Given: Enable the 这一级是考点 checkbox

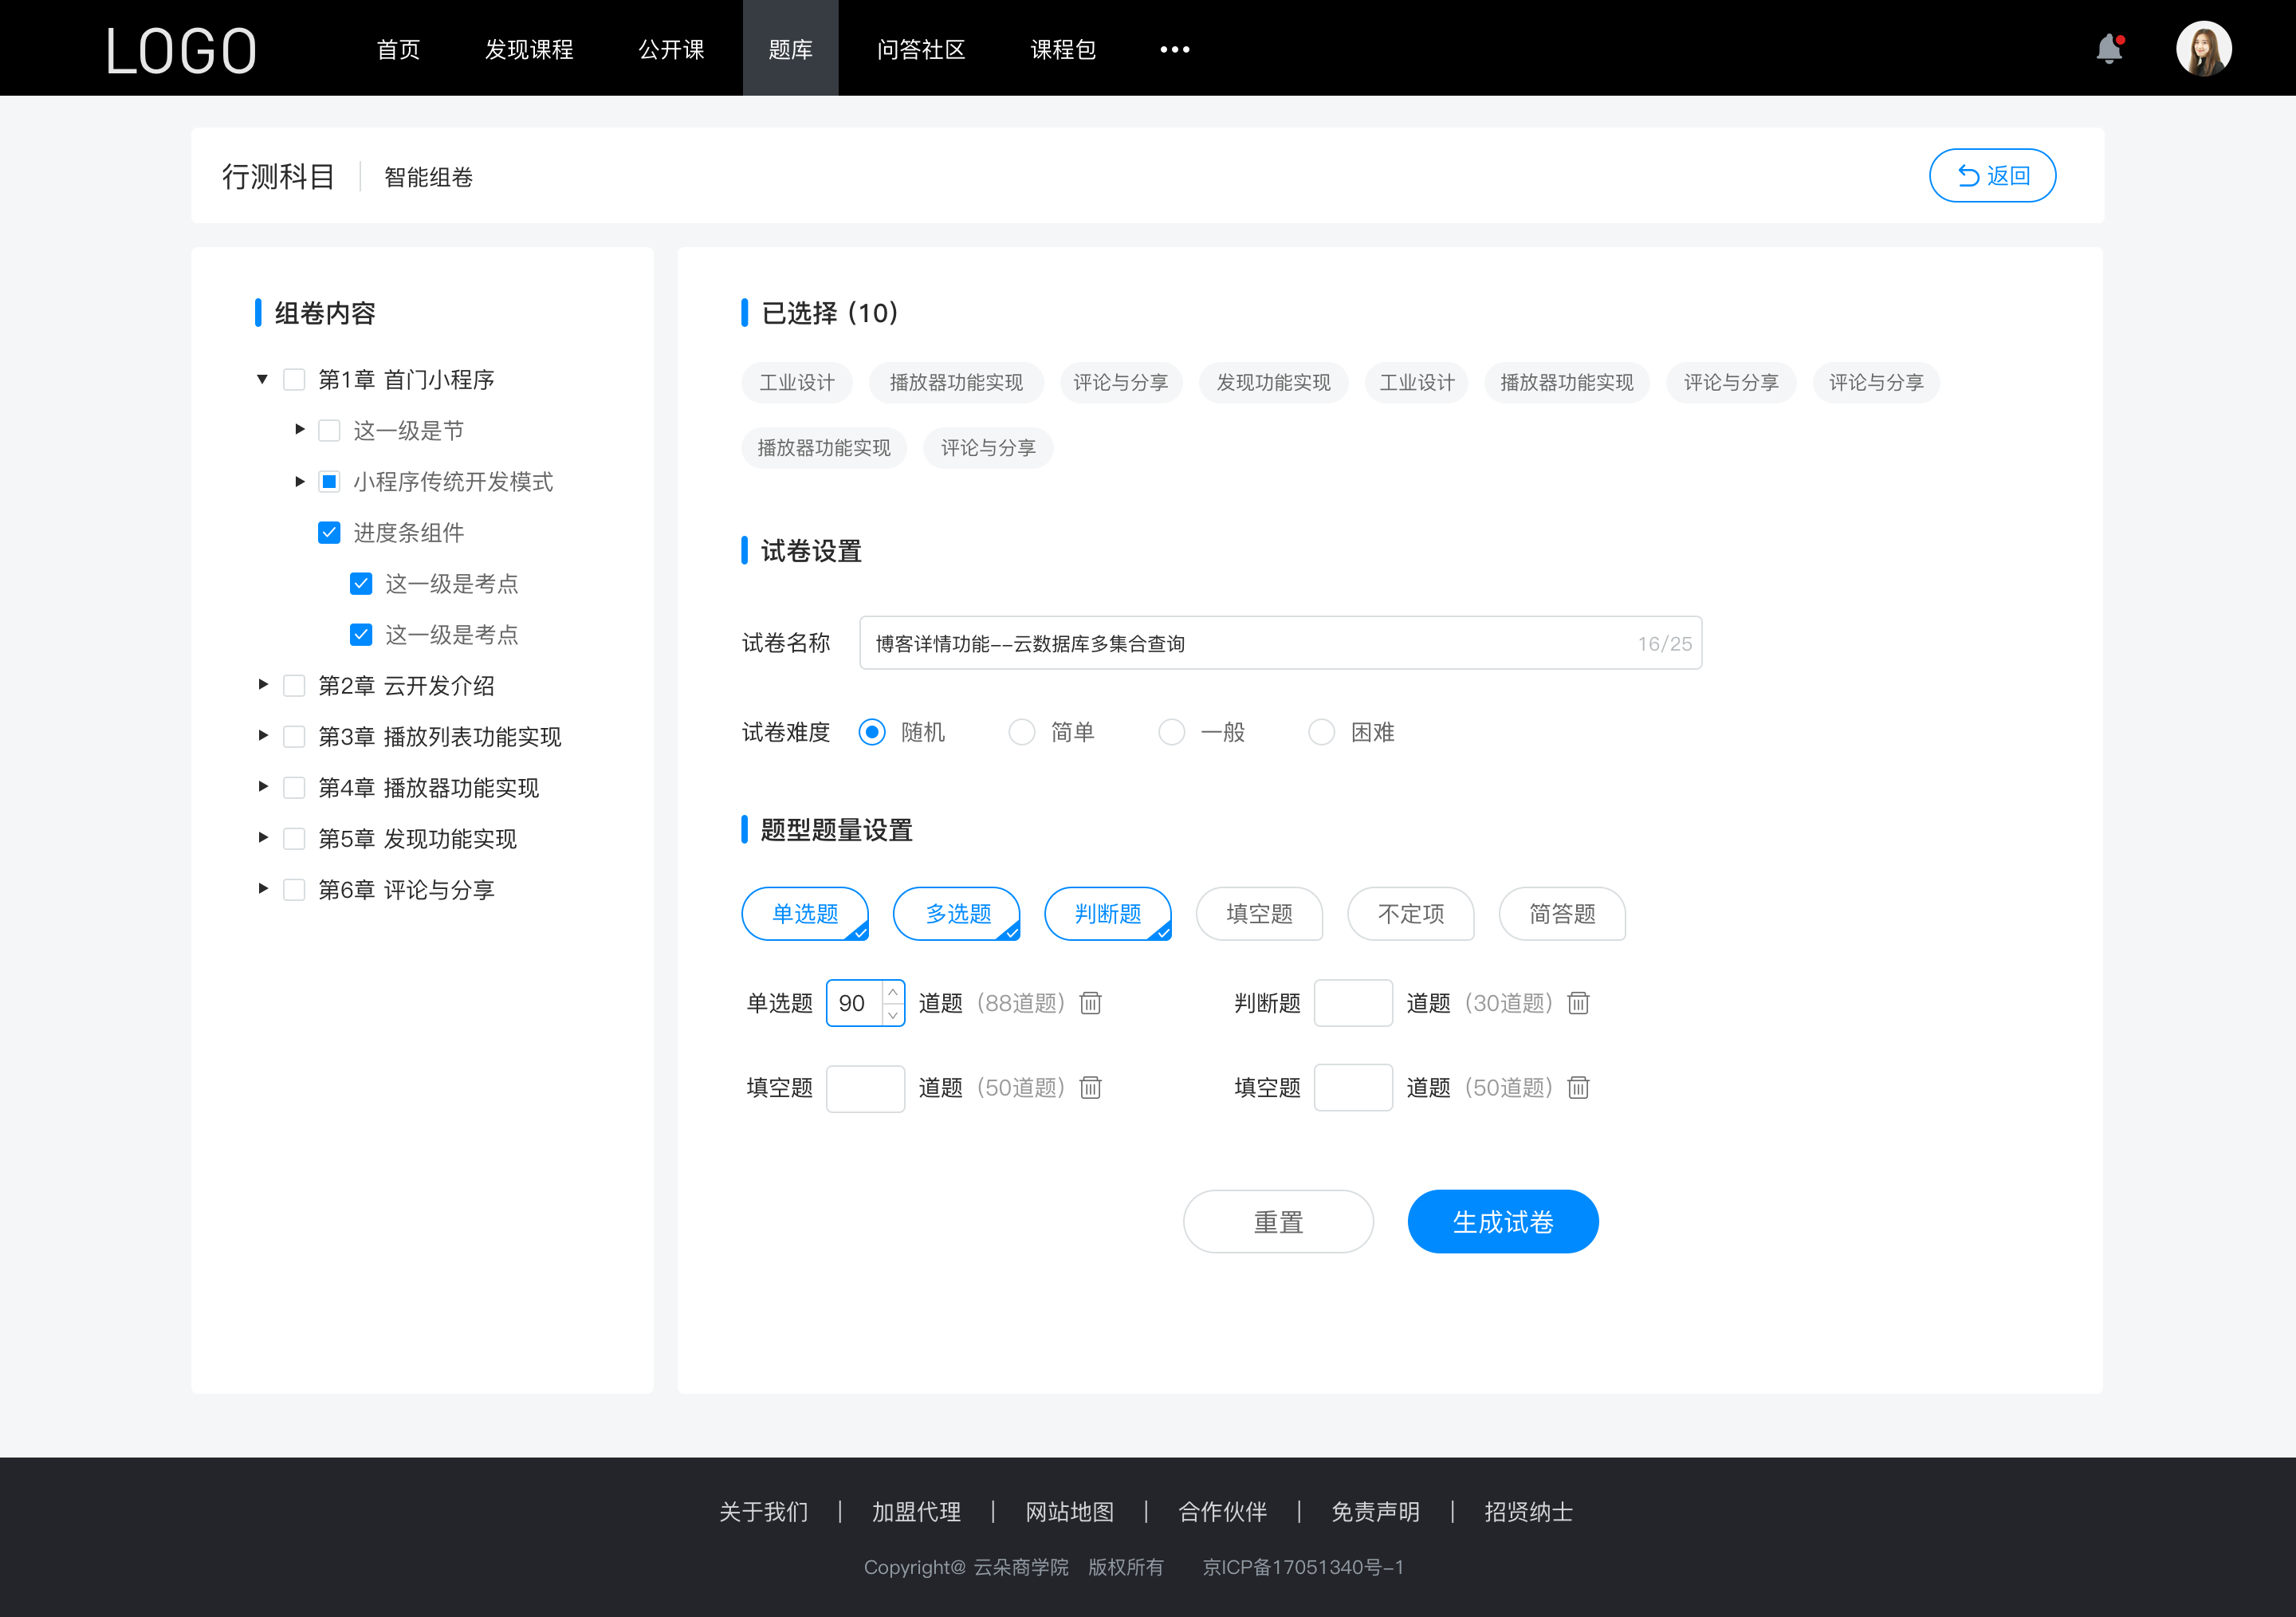Looking at the screenshot, I should (360, 583).
